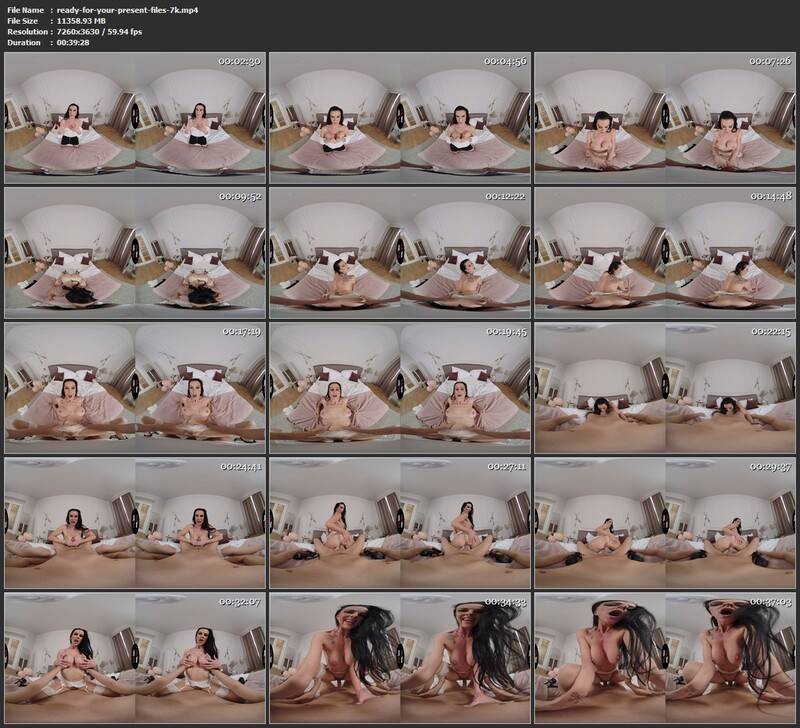Select the 00:12:22 thumbnail

pyautogui.click(x=400, y=252)
